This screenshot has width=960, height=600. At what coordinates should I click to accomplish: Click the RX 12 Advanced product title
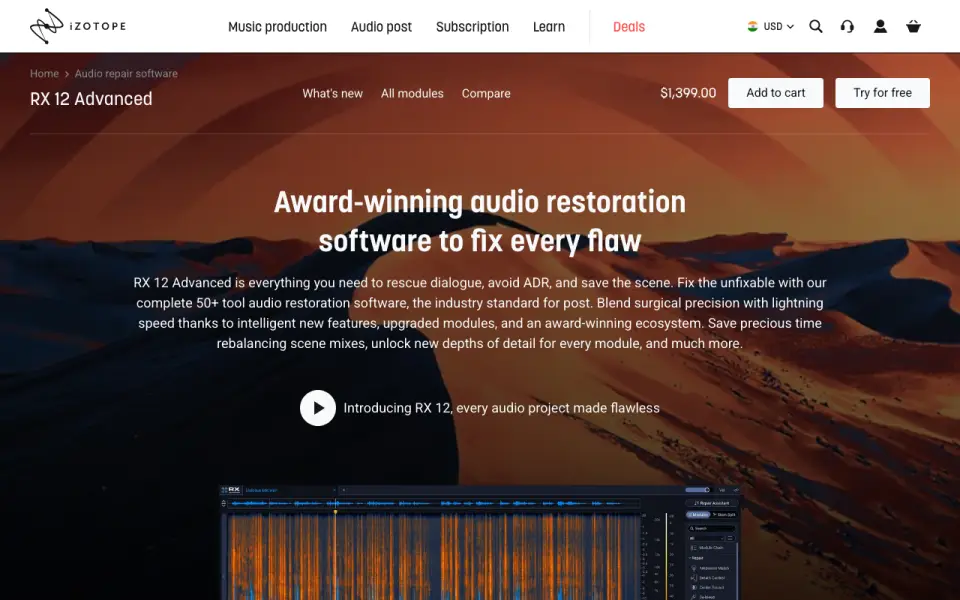(91, 99)
